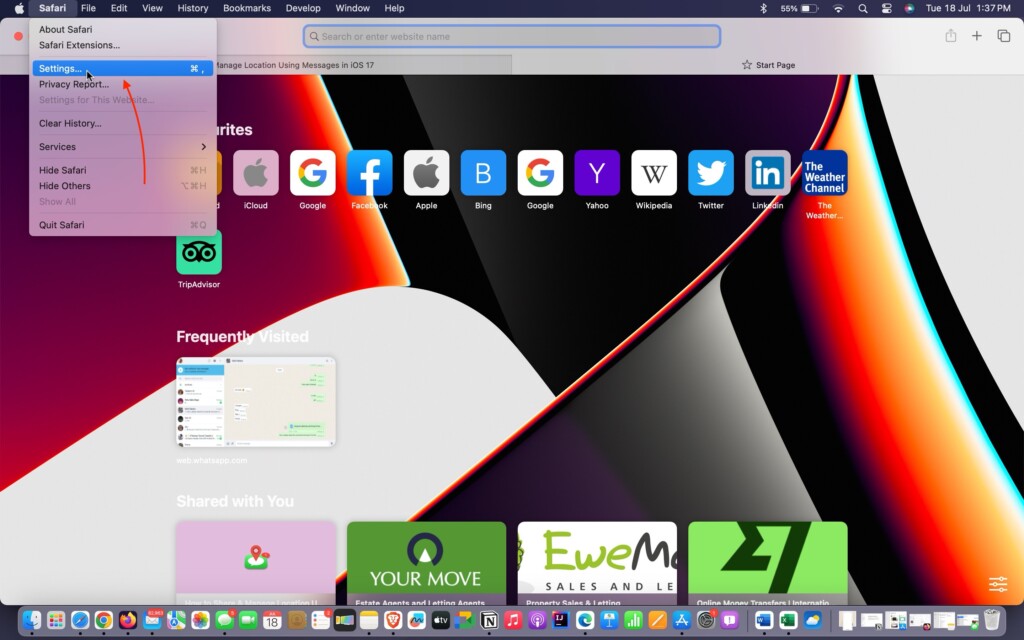Open Start Page customization options icon
Viewport: 1024px width, 640px height.
pos(998,584)
